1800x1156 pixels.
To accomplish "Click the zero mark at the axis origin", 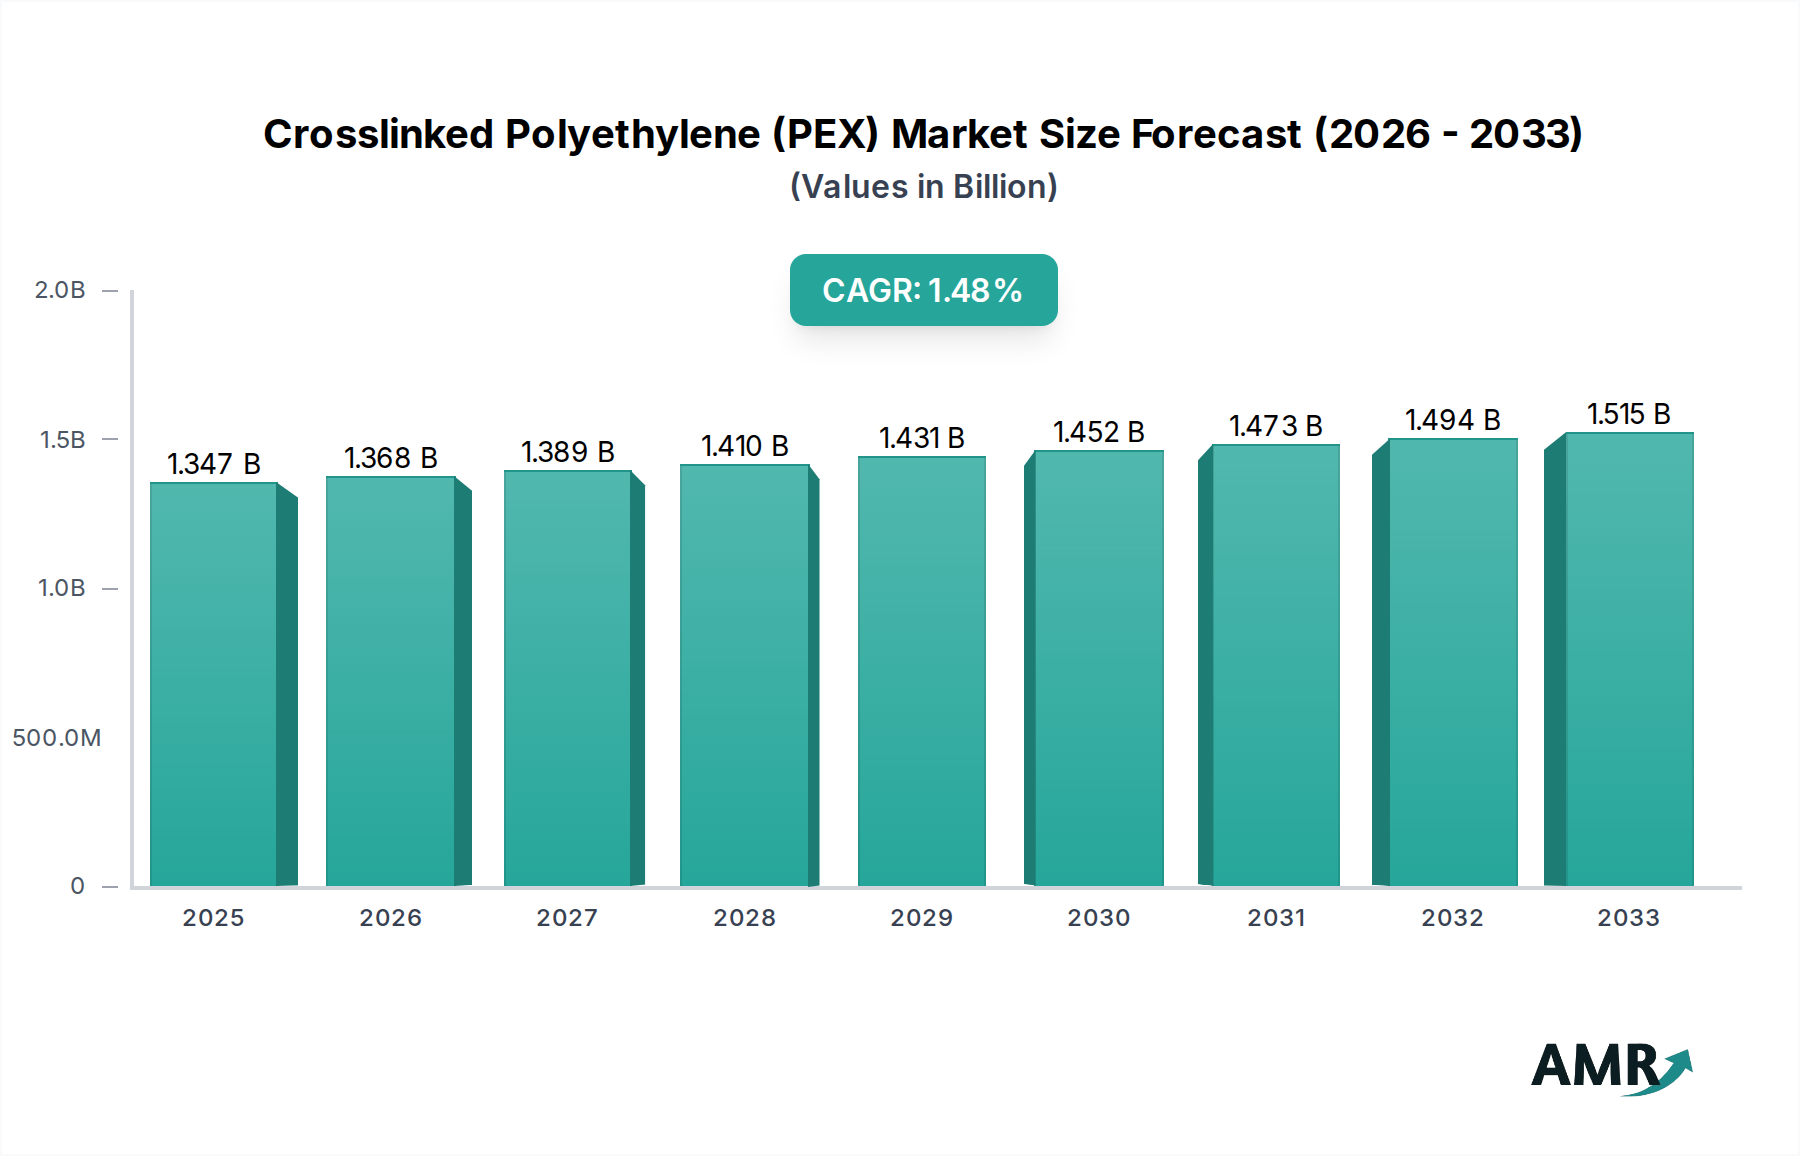I will pyautogui.click(x=77, y=885).
